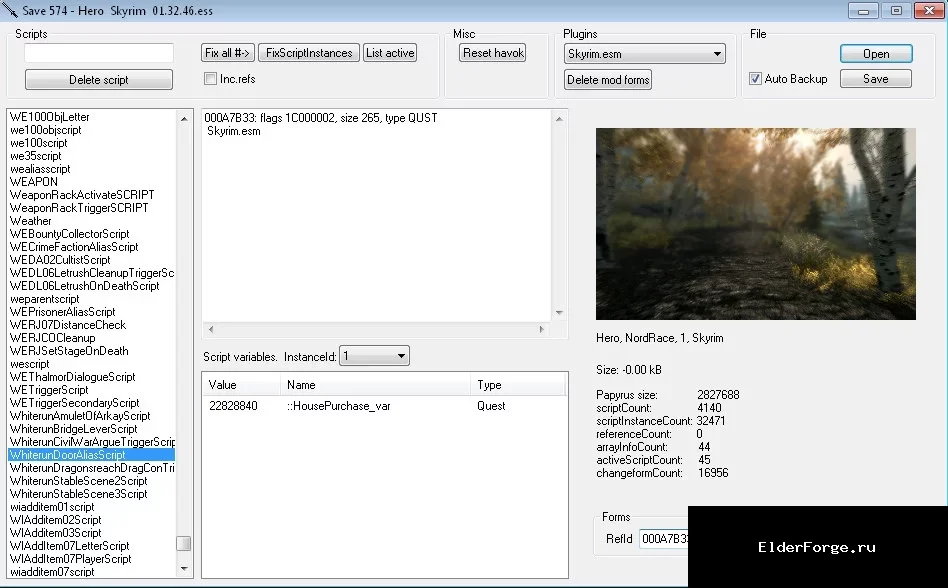
Task: Open a save file with Open button
Action: point(875,54)
